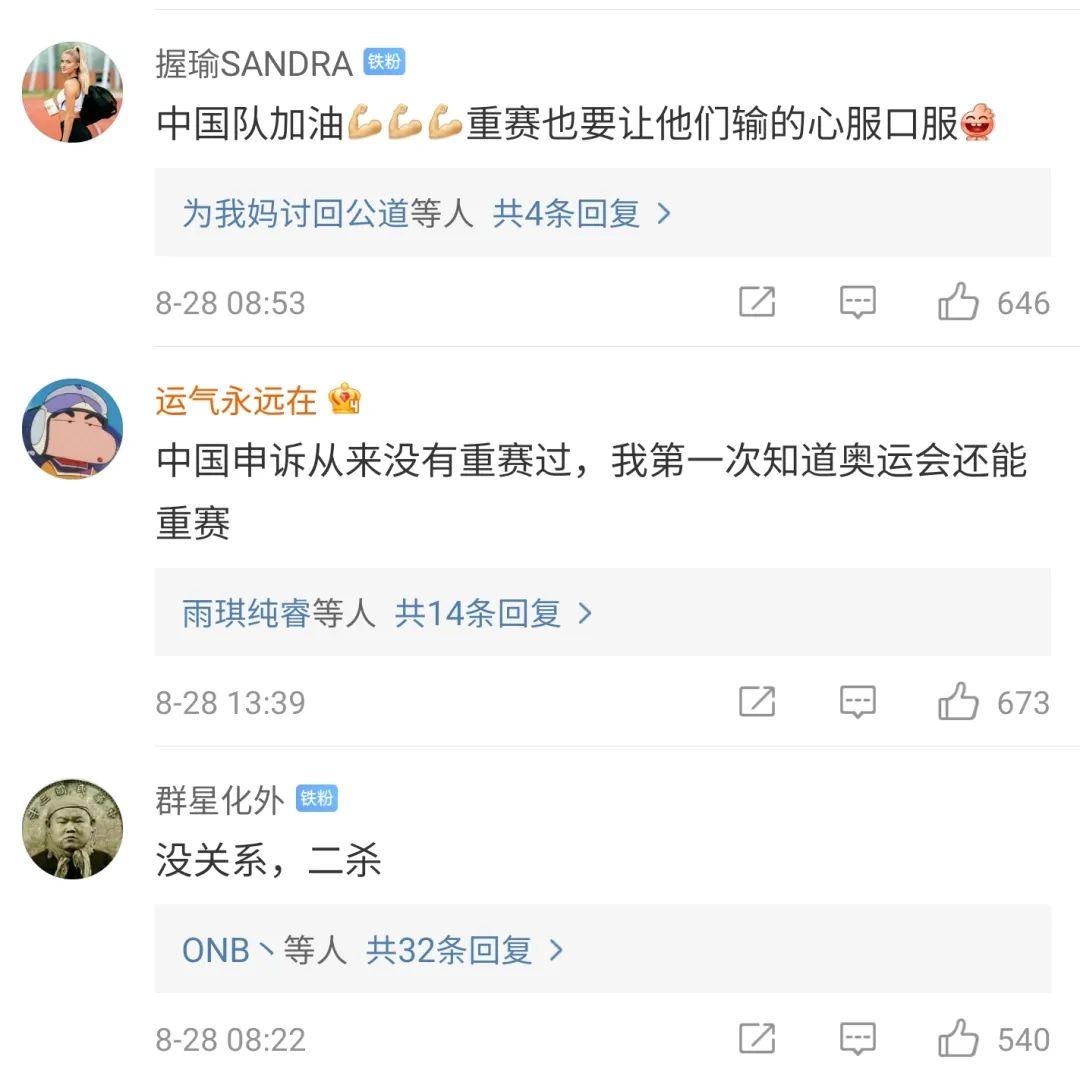Viewport: 1080px width, 1066px height.
Task: Open 握瑜SANDRA's username link
Action: [x=250, y=62]
